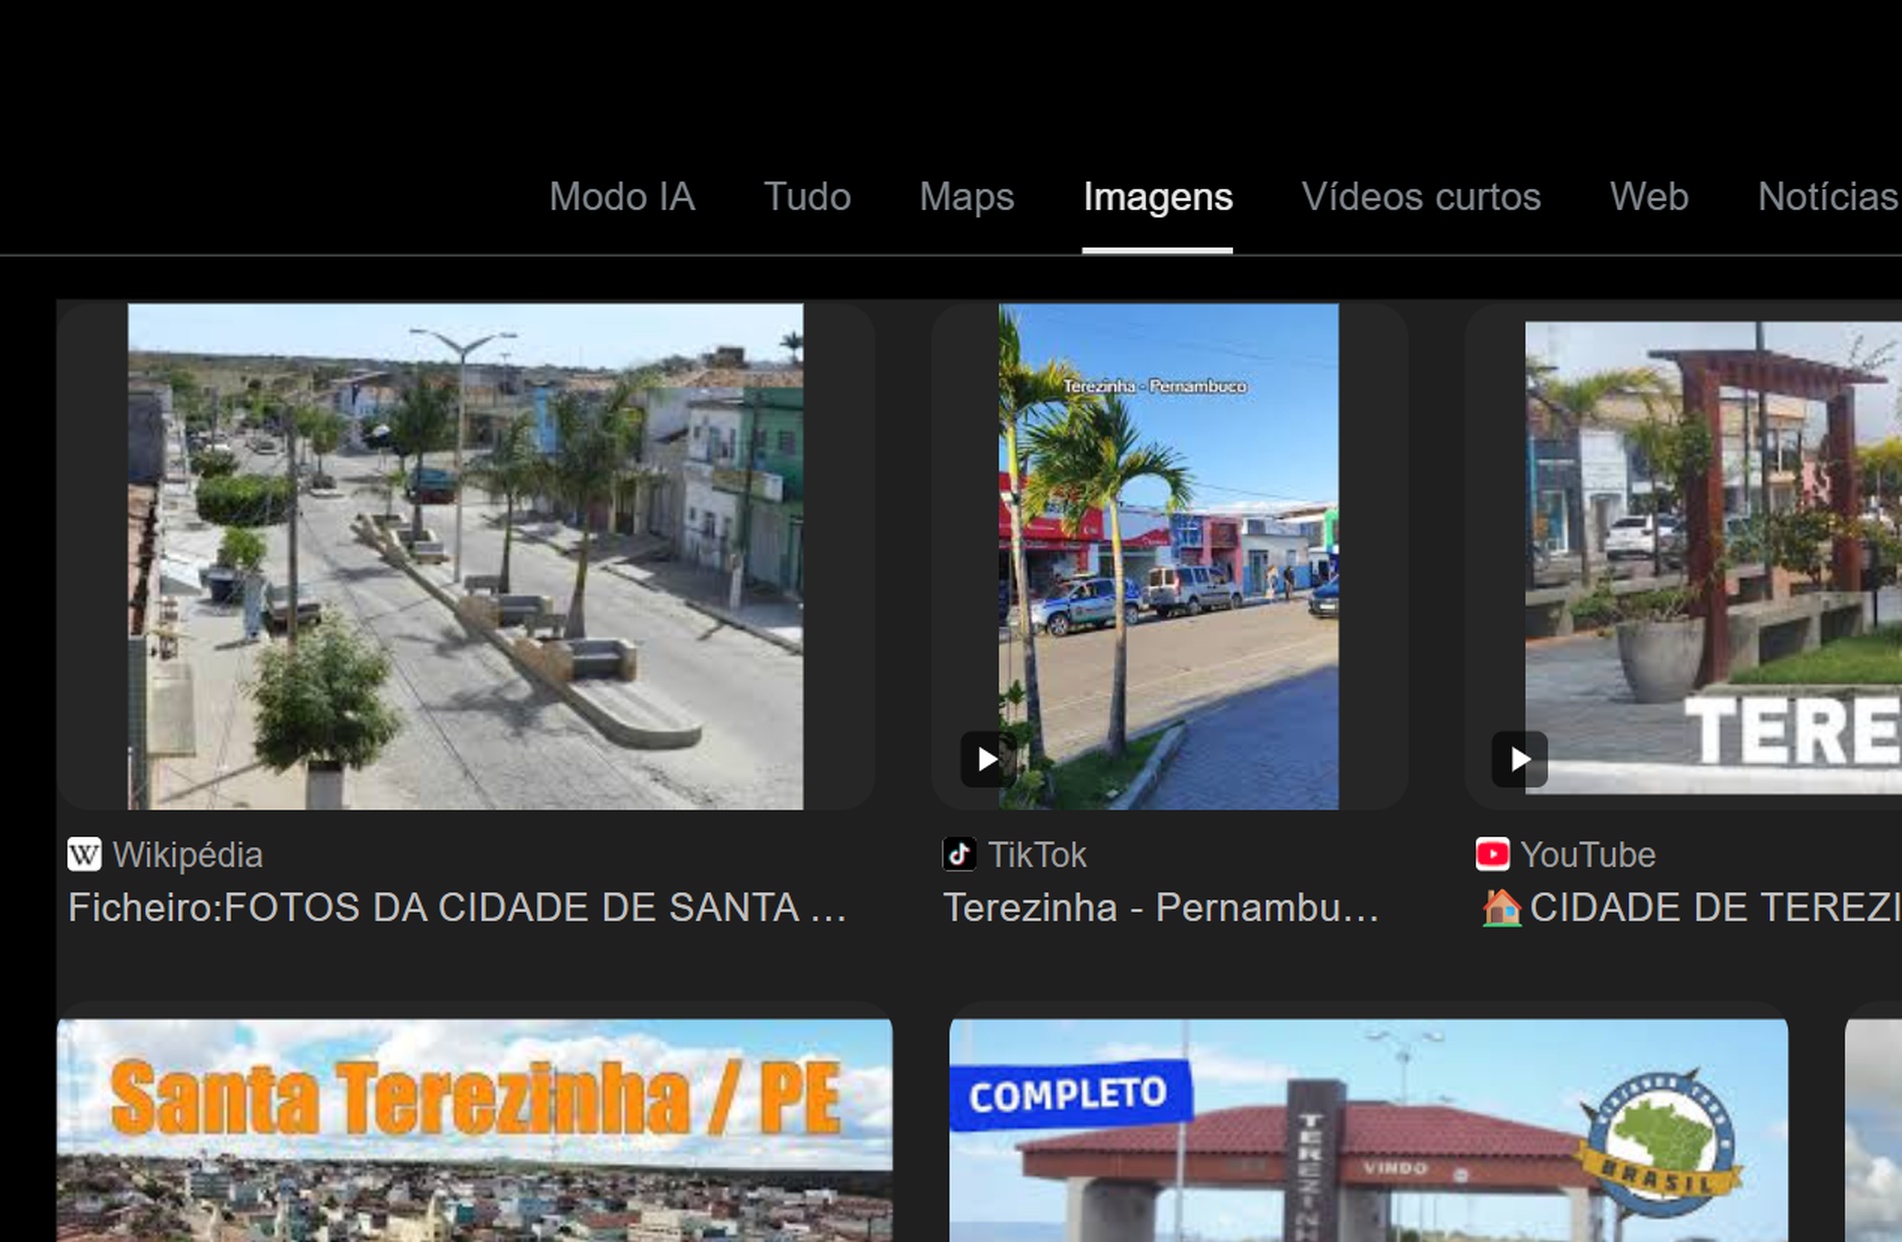Go to the Maps tab
The height and width of the screenshot is (1242, 1902).
coord(966,197)
